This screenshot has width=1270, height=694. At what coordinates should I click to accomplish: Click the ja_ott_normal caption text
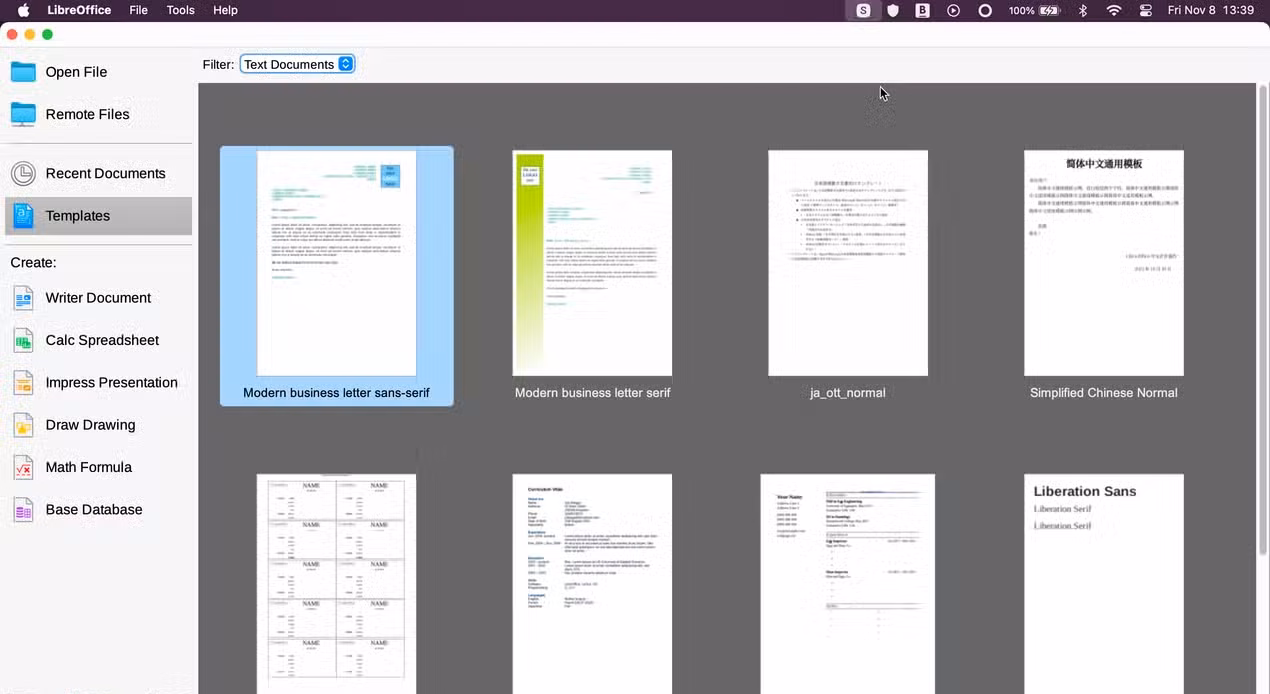click(848, 393)
